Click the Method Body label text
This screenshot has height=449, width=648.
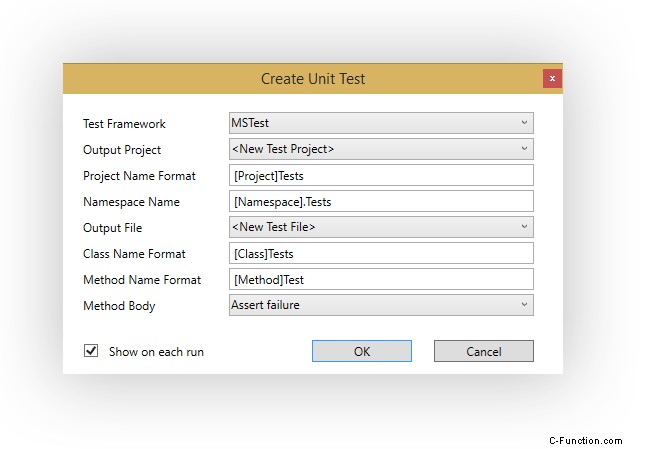118,306
